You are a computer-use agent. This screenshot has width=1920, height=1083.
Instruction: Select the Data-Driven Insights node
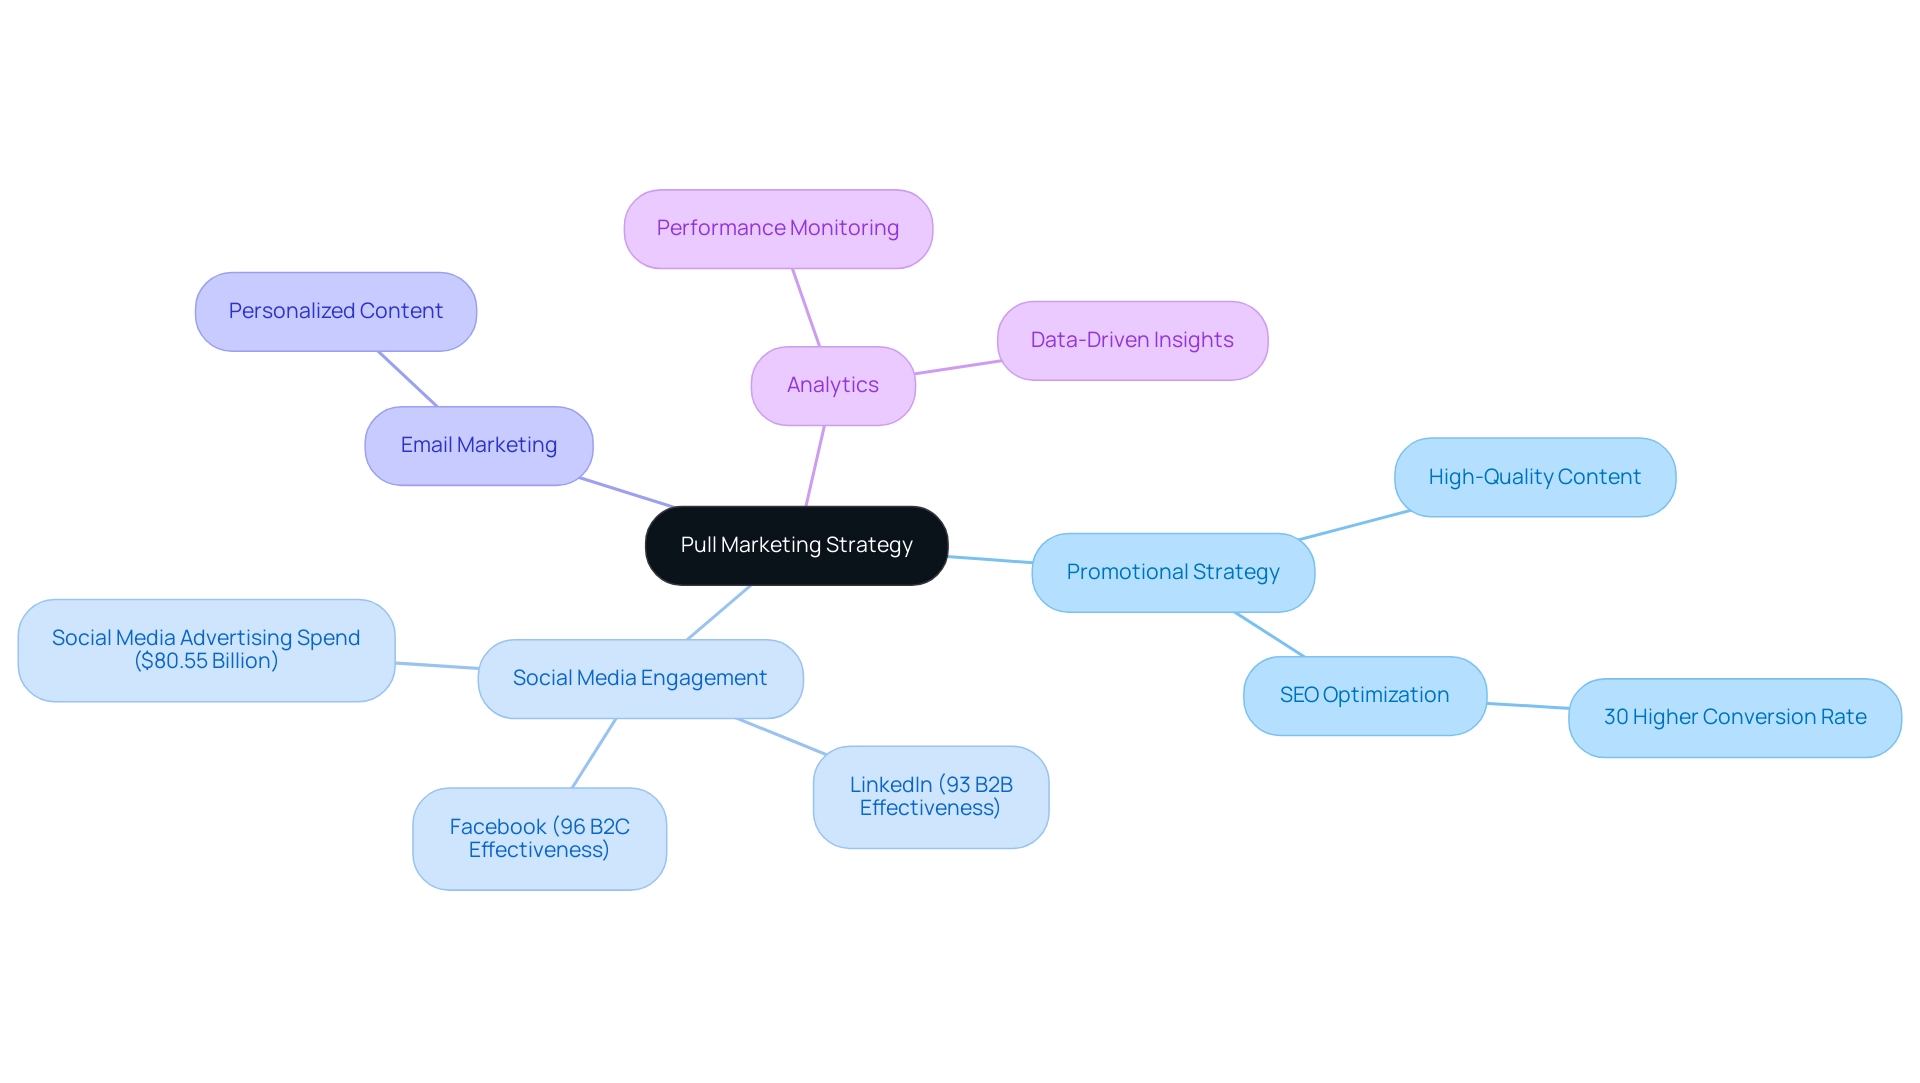pos(1129,339)
